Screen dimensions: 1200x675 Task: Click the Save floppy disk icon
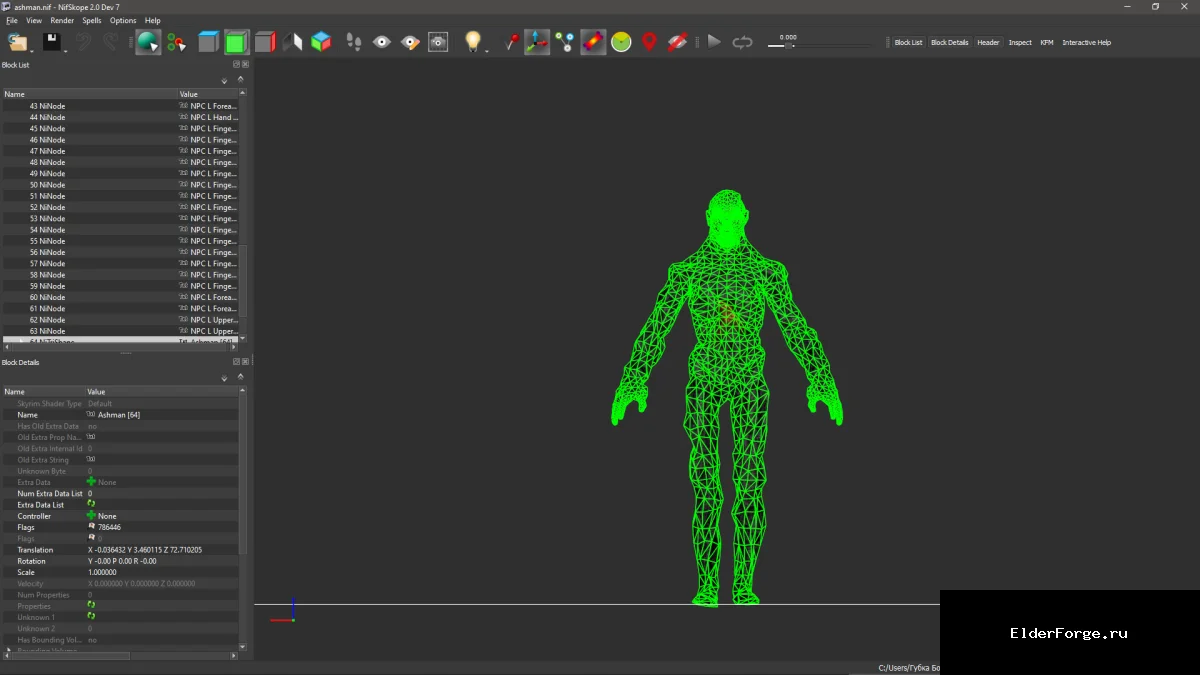[x=50, y=42]
